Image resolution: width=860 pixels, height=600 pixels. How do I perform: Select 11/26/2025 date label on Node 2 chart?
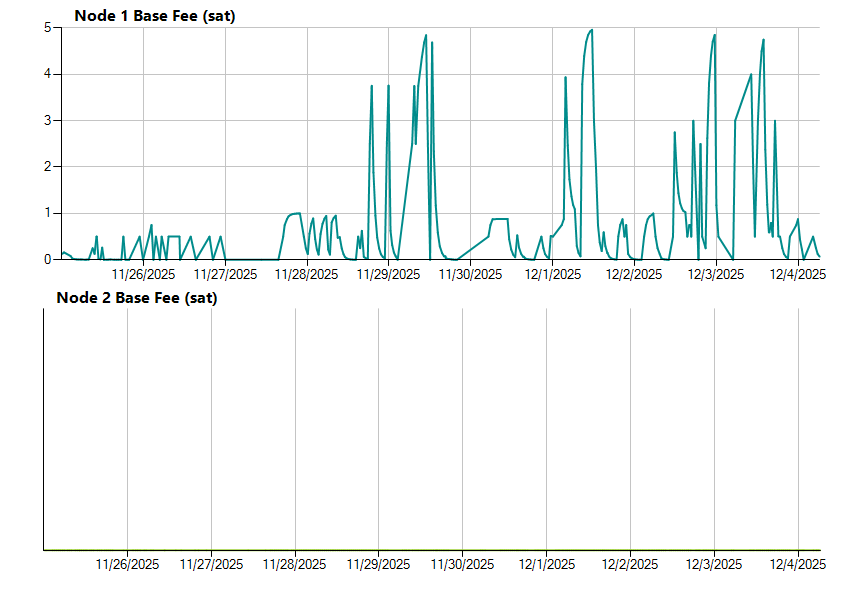127,565
